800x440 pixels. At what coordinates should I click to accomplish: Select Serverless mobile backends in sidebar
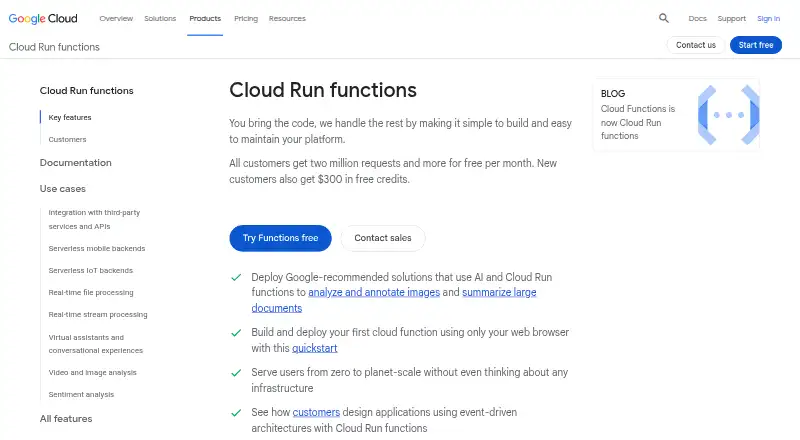[x=97, y=248]
